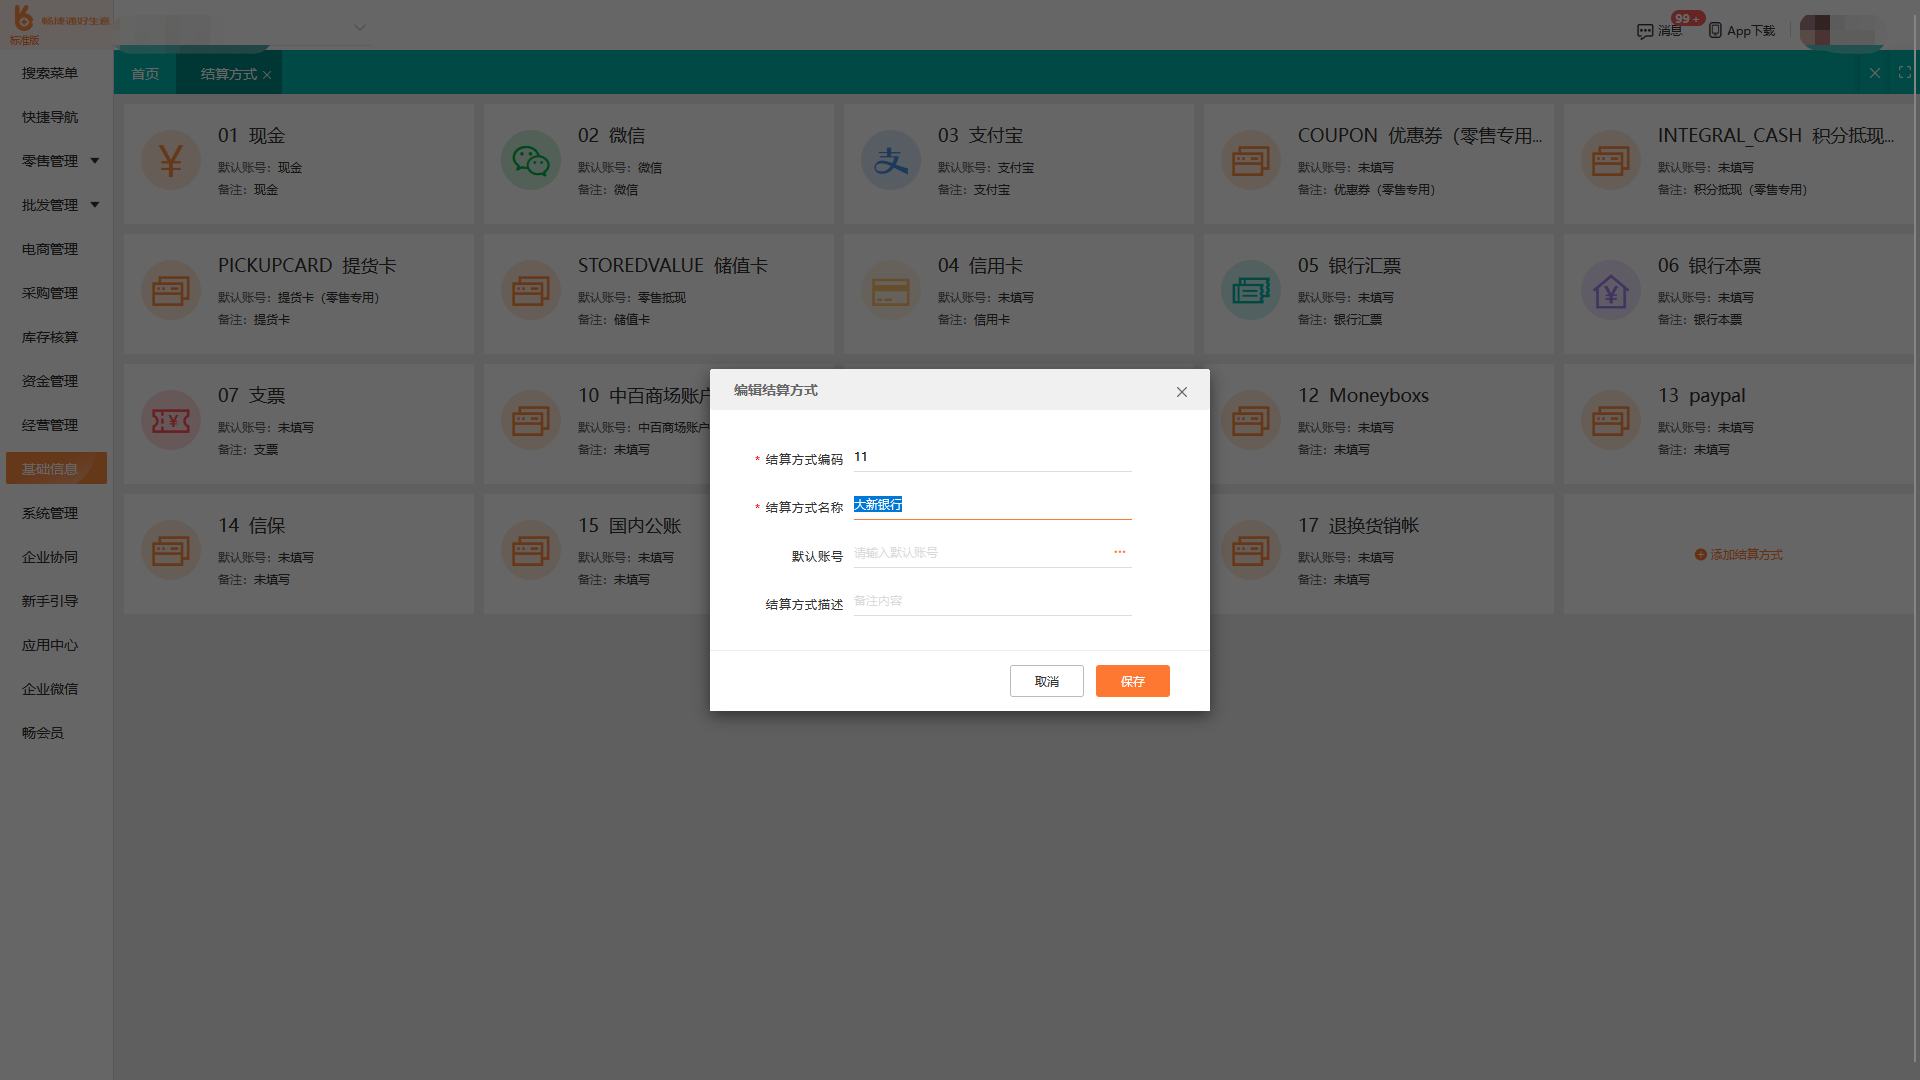Click the 默认账号 input field
The width and height of the screenshot is (1920, 1080).
pos(980,553)
